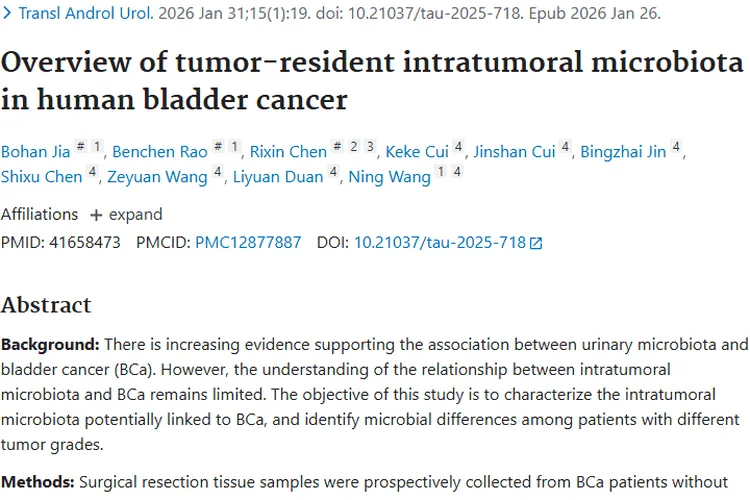Open the PMC12877887 full-text link
Image resolution: width=750 pixels, height=500 pixels.
[x=248, y=243]
